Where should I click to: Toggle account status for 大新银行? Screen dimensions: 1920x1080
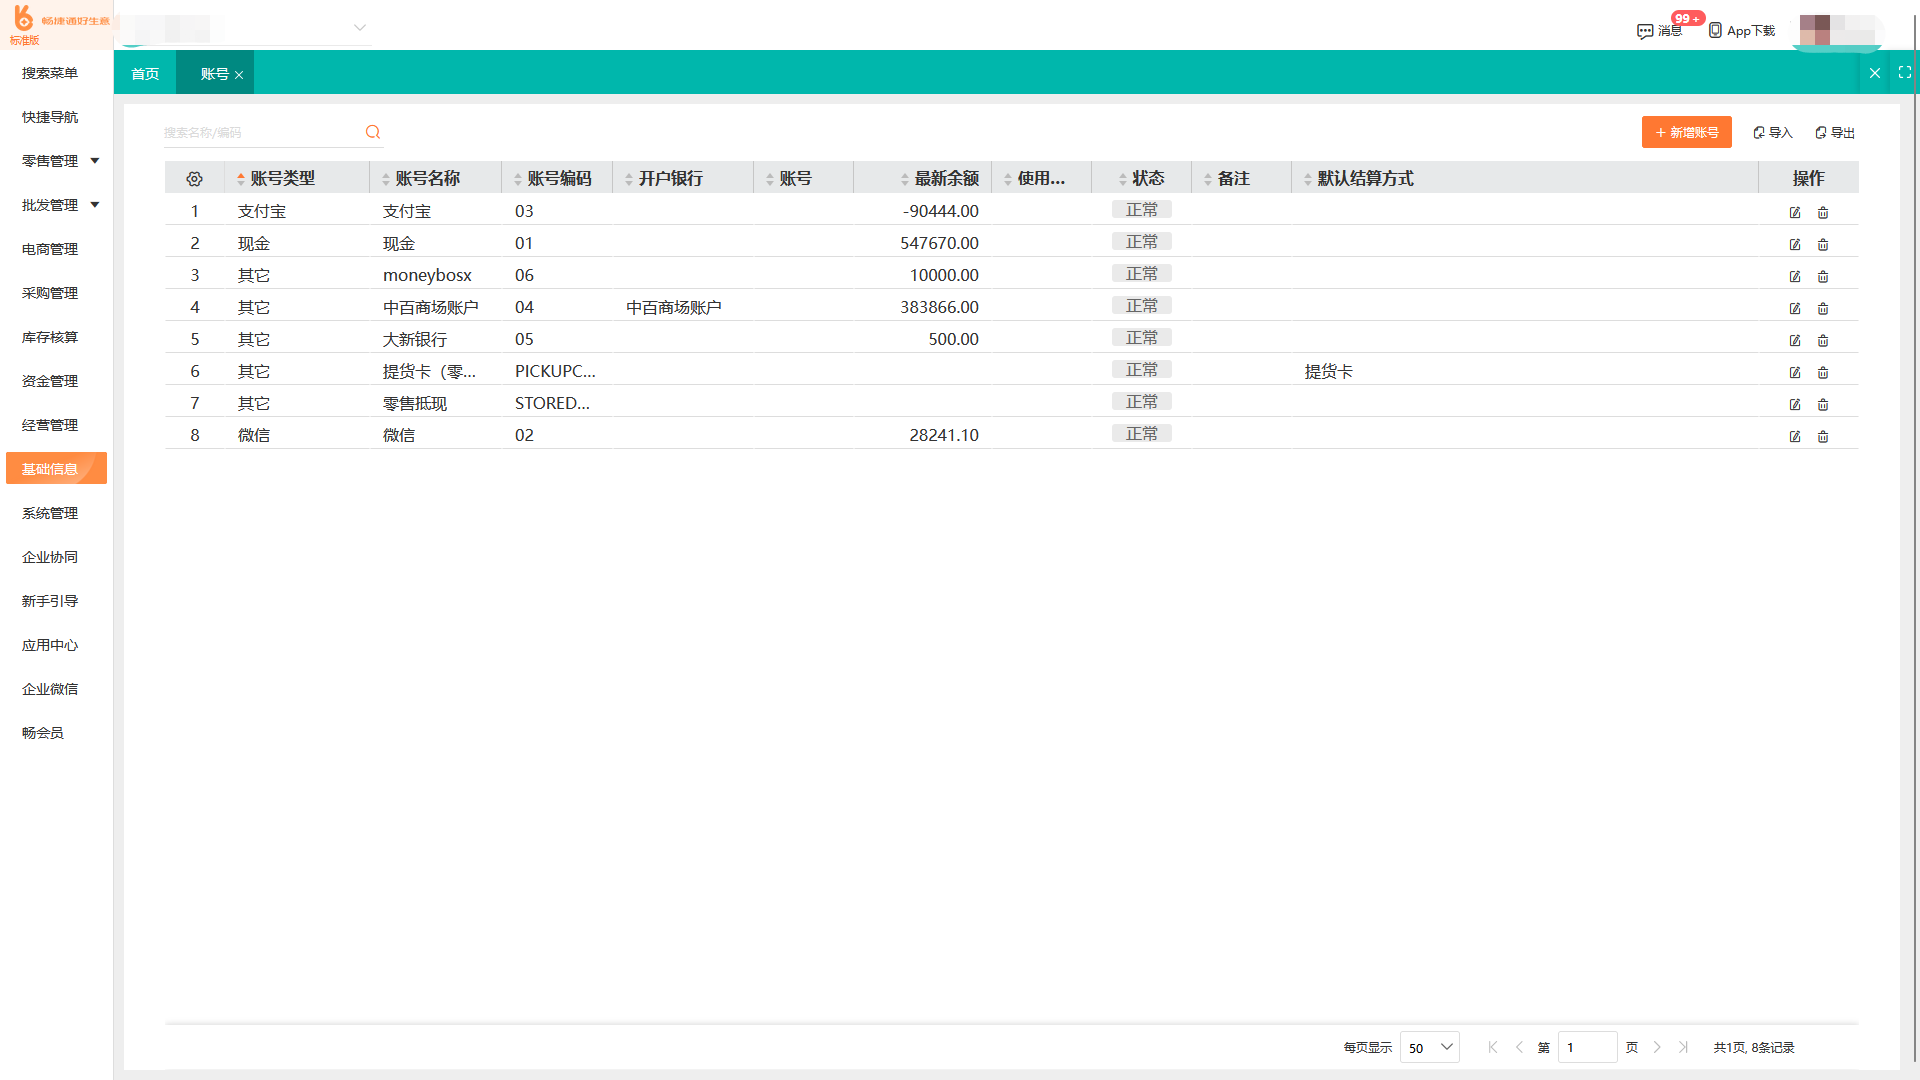tap(1142, 338)
